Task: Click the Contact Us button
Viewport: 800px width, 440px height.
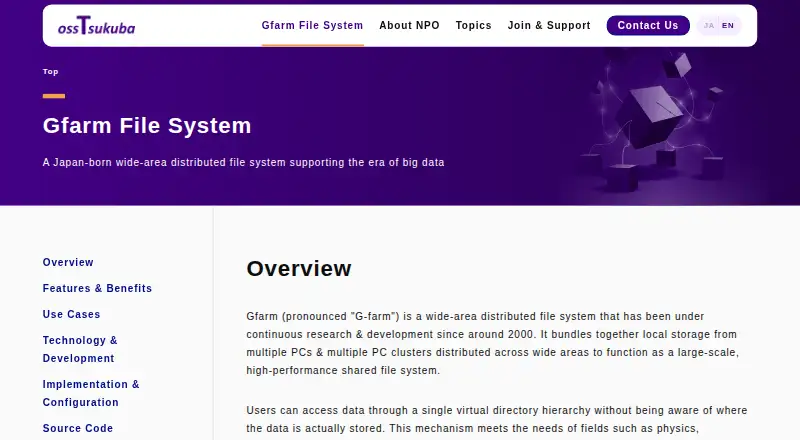Action: tap(648, 26)
